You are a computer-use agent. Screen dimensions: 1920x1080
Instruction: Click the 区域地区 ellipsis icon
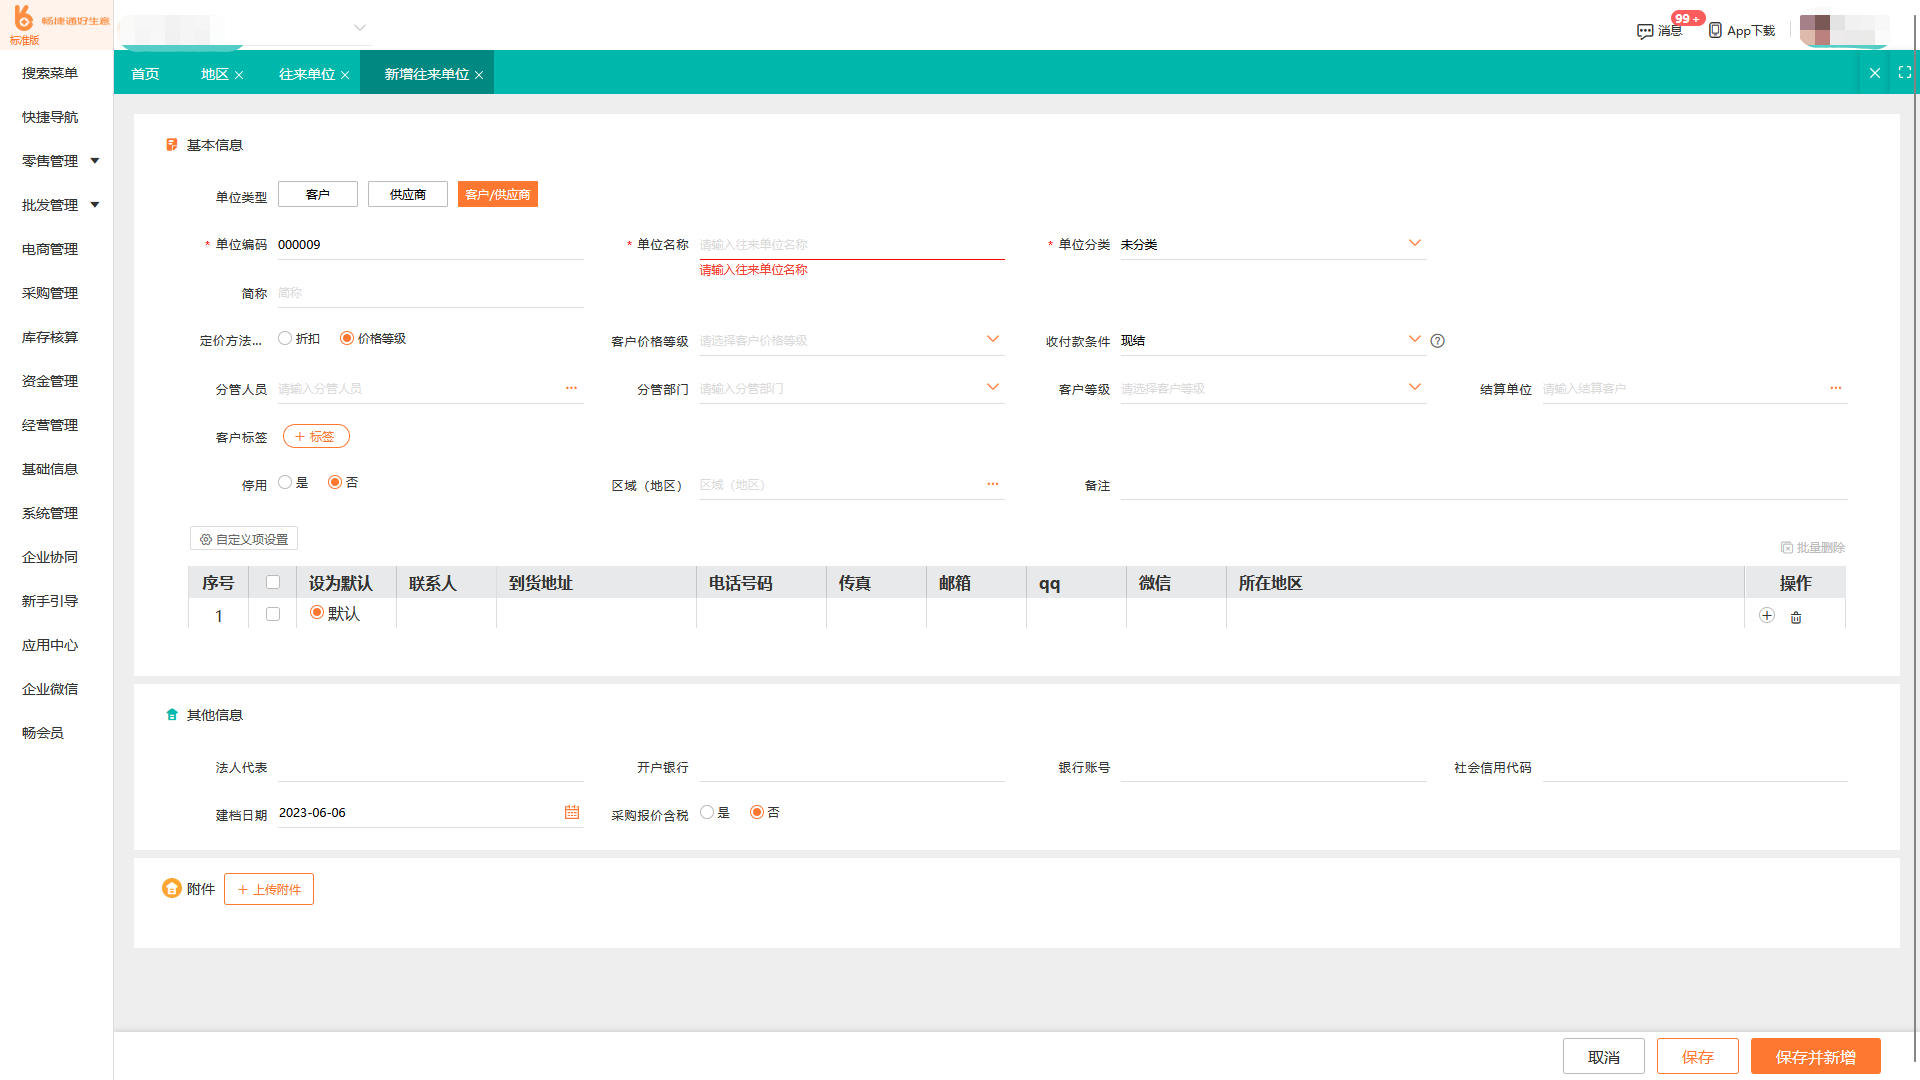click(x=993, y=485)
